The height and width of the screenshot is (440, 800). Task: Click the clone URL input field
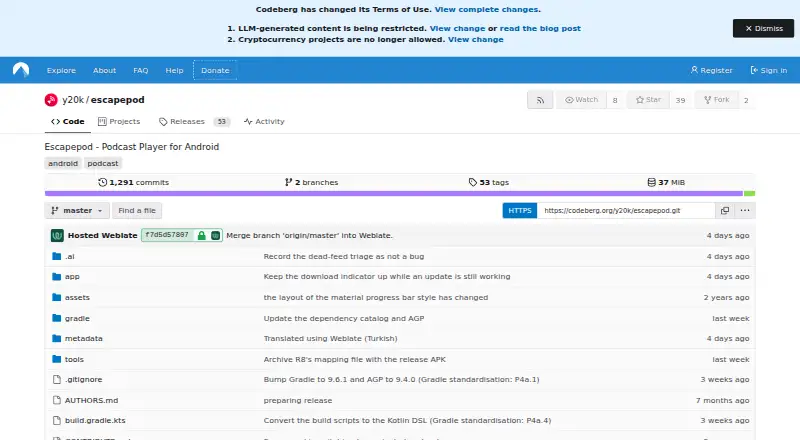(x=626, y=210)
